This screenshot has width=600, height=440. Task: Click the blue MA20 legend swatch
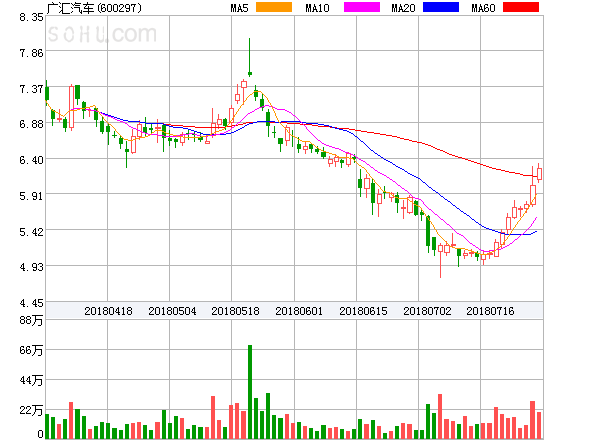[441, 8]
